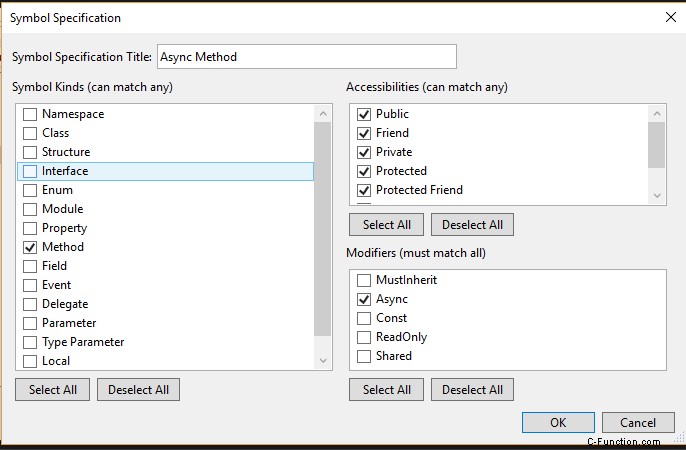Click the Symbol Specification Title text field
The image size is (686, 450).
(306, 57)
